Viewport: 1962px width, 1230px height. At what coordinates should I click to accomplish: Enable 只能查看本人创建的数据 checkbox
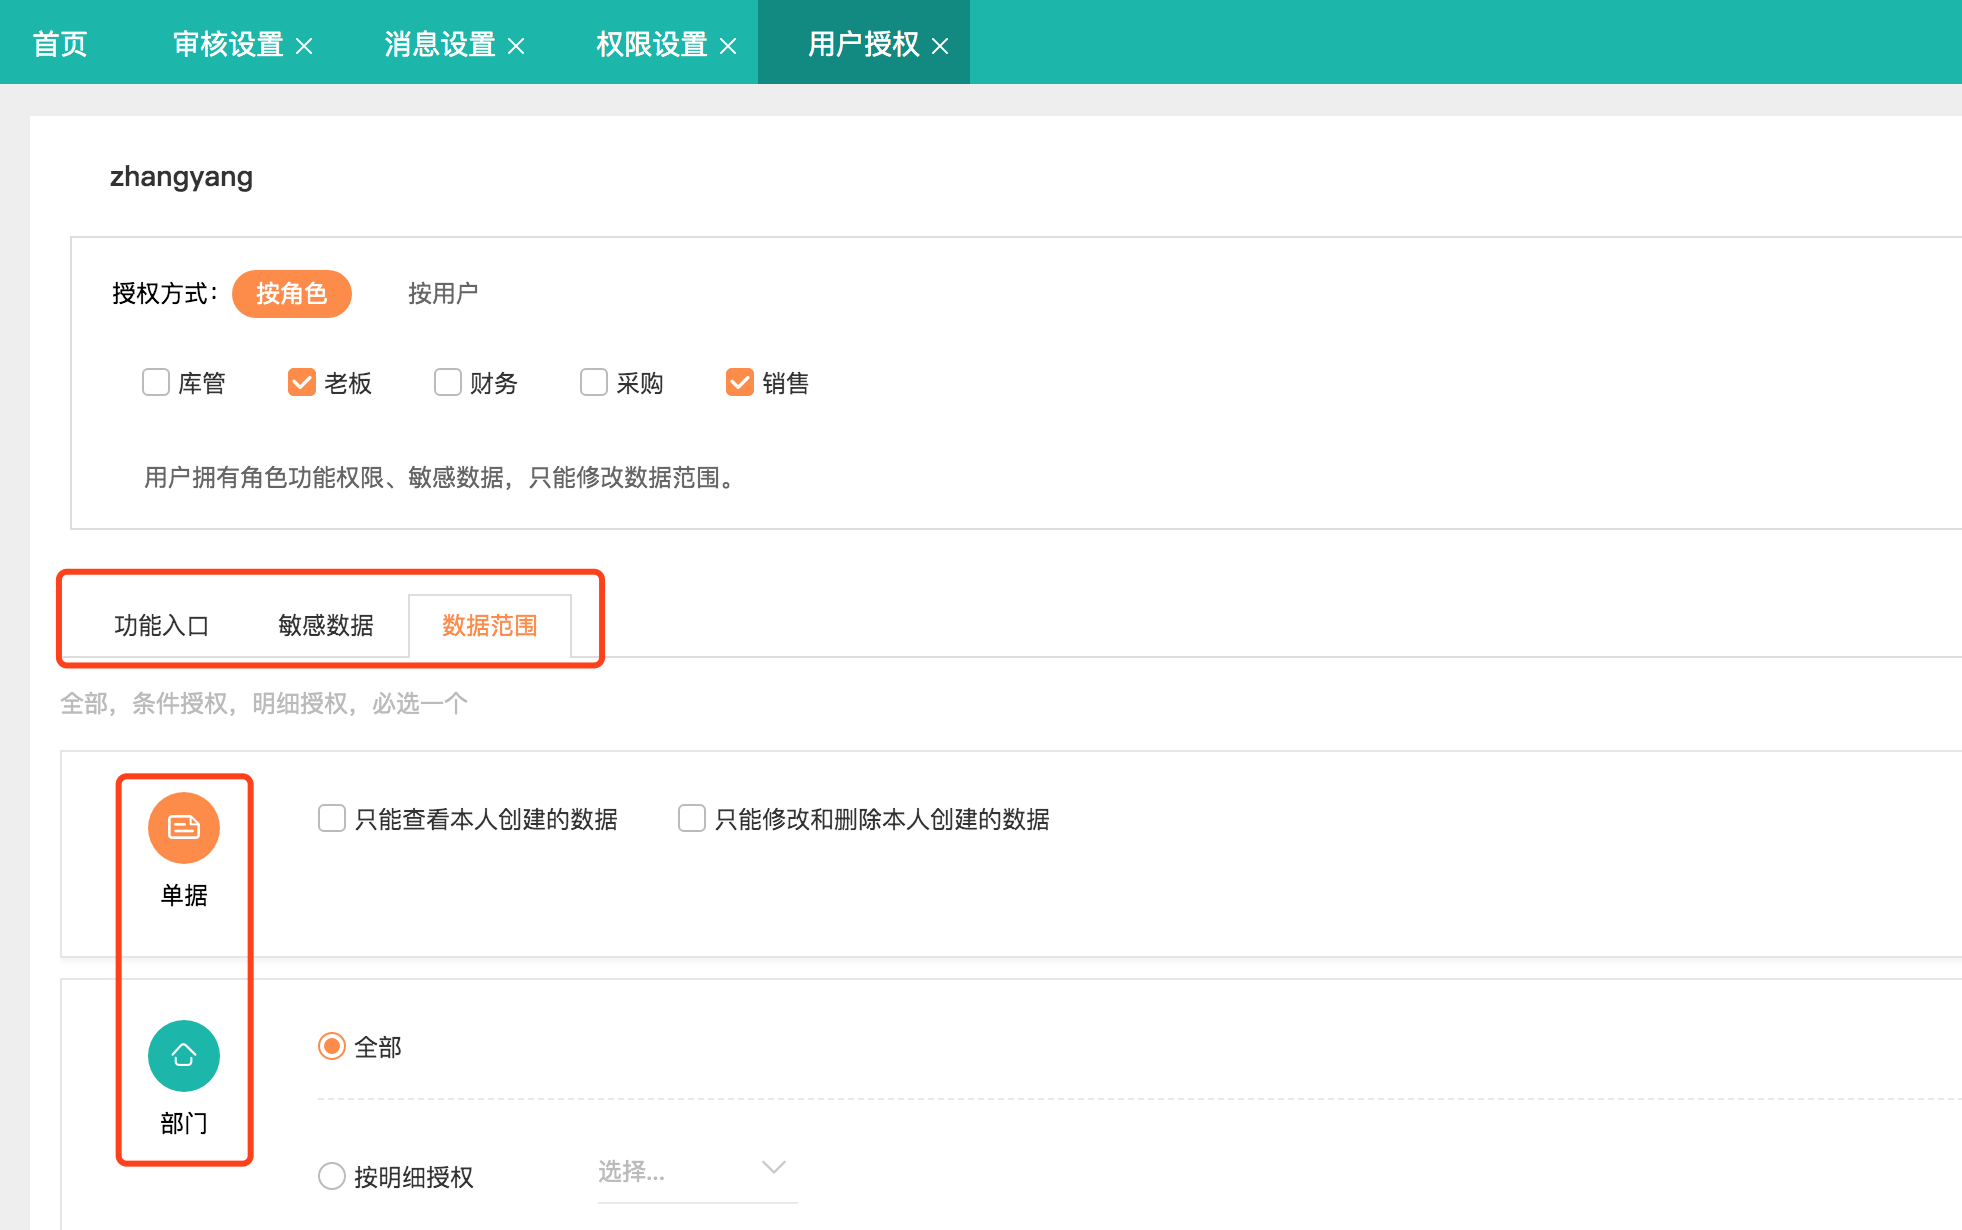point(329,818)
